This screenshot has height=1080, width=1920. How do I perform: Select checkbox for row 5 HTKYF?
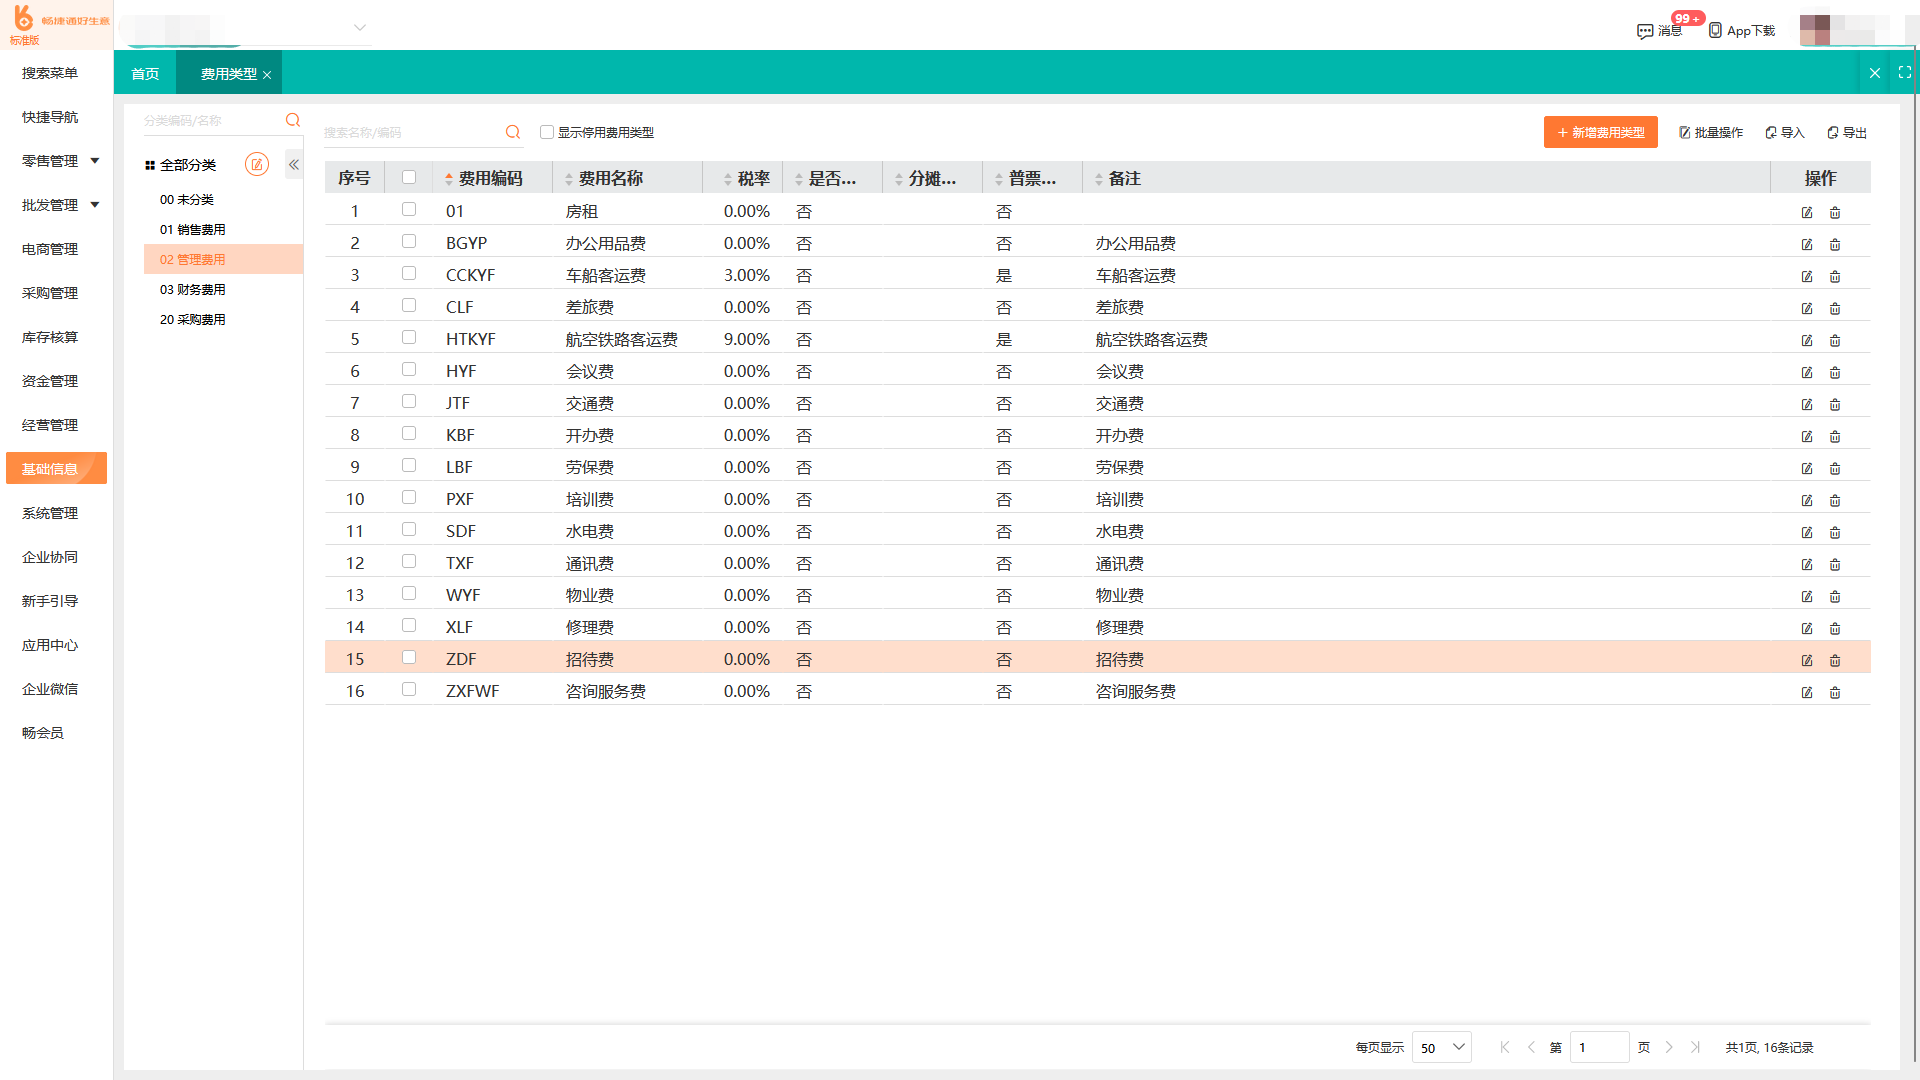click(409, 338)
